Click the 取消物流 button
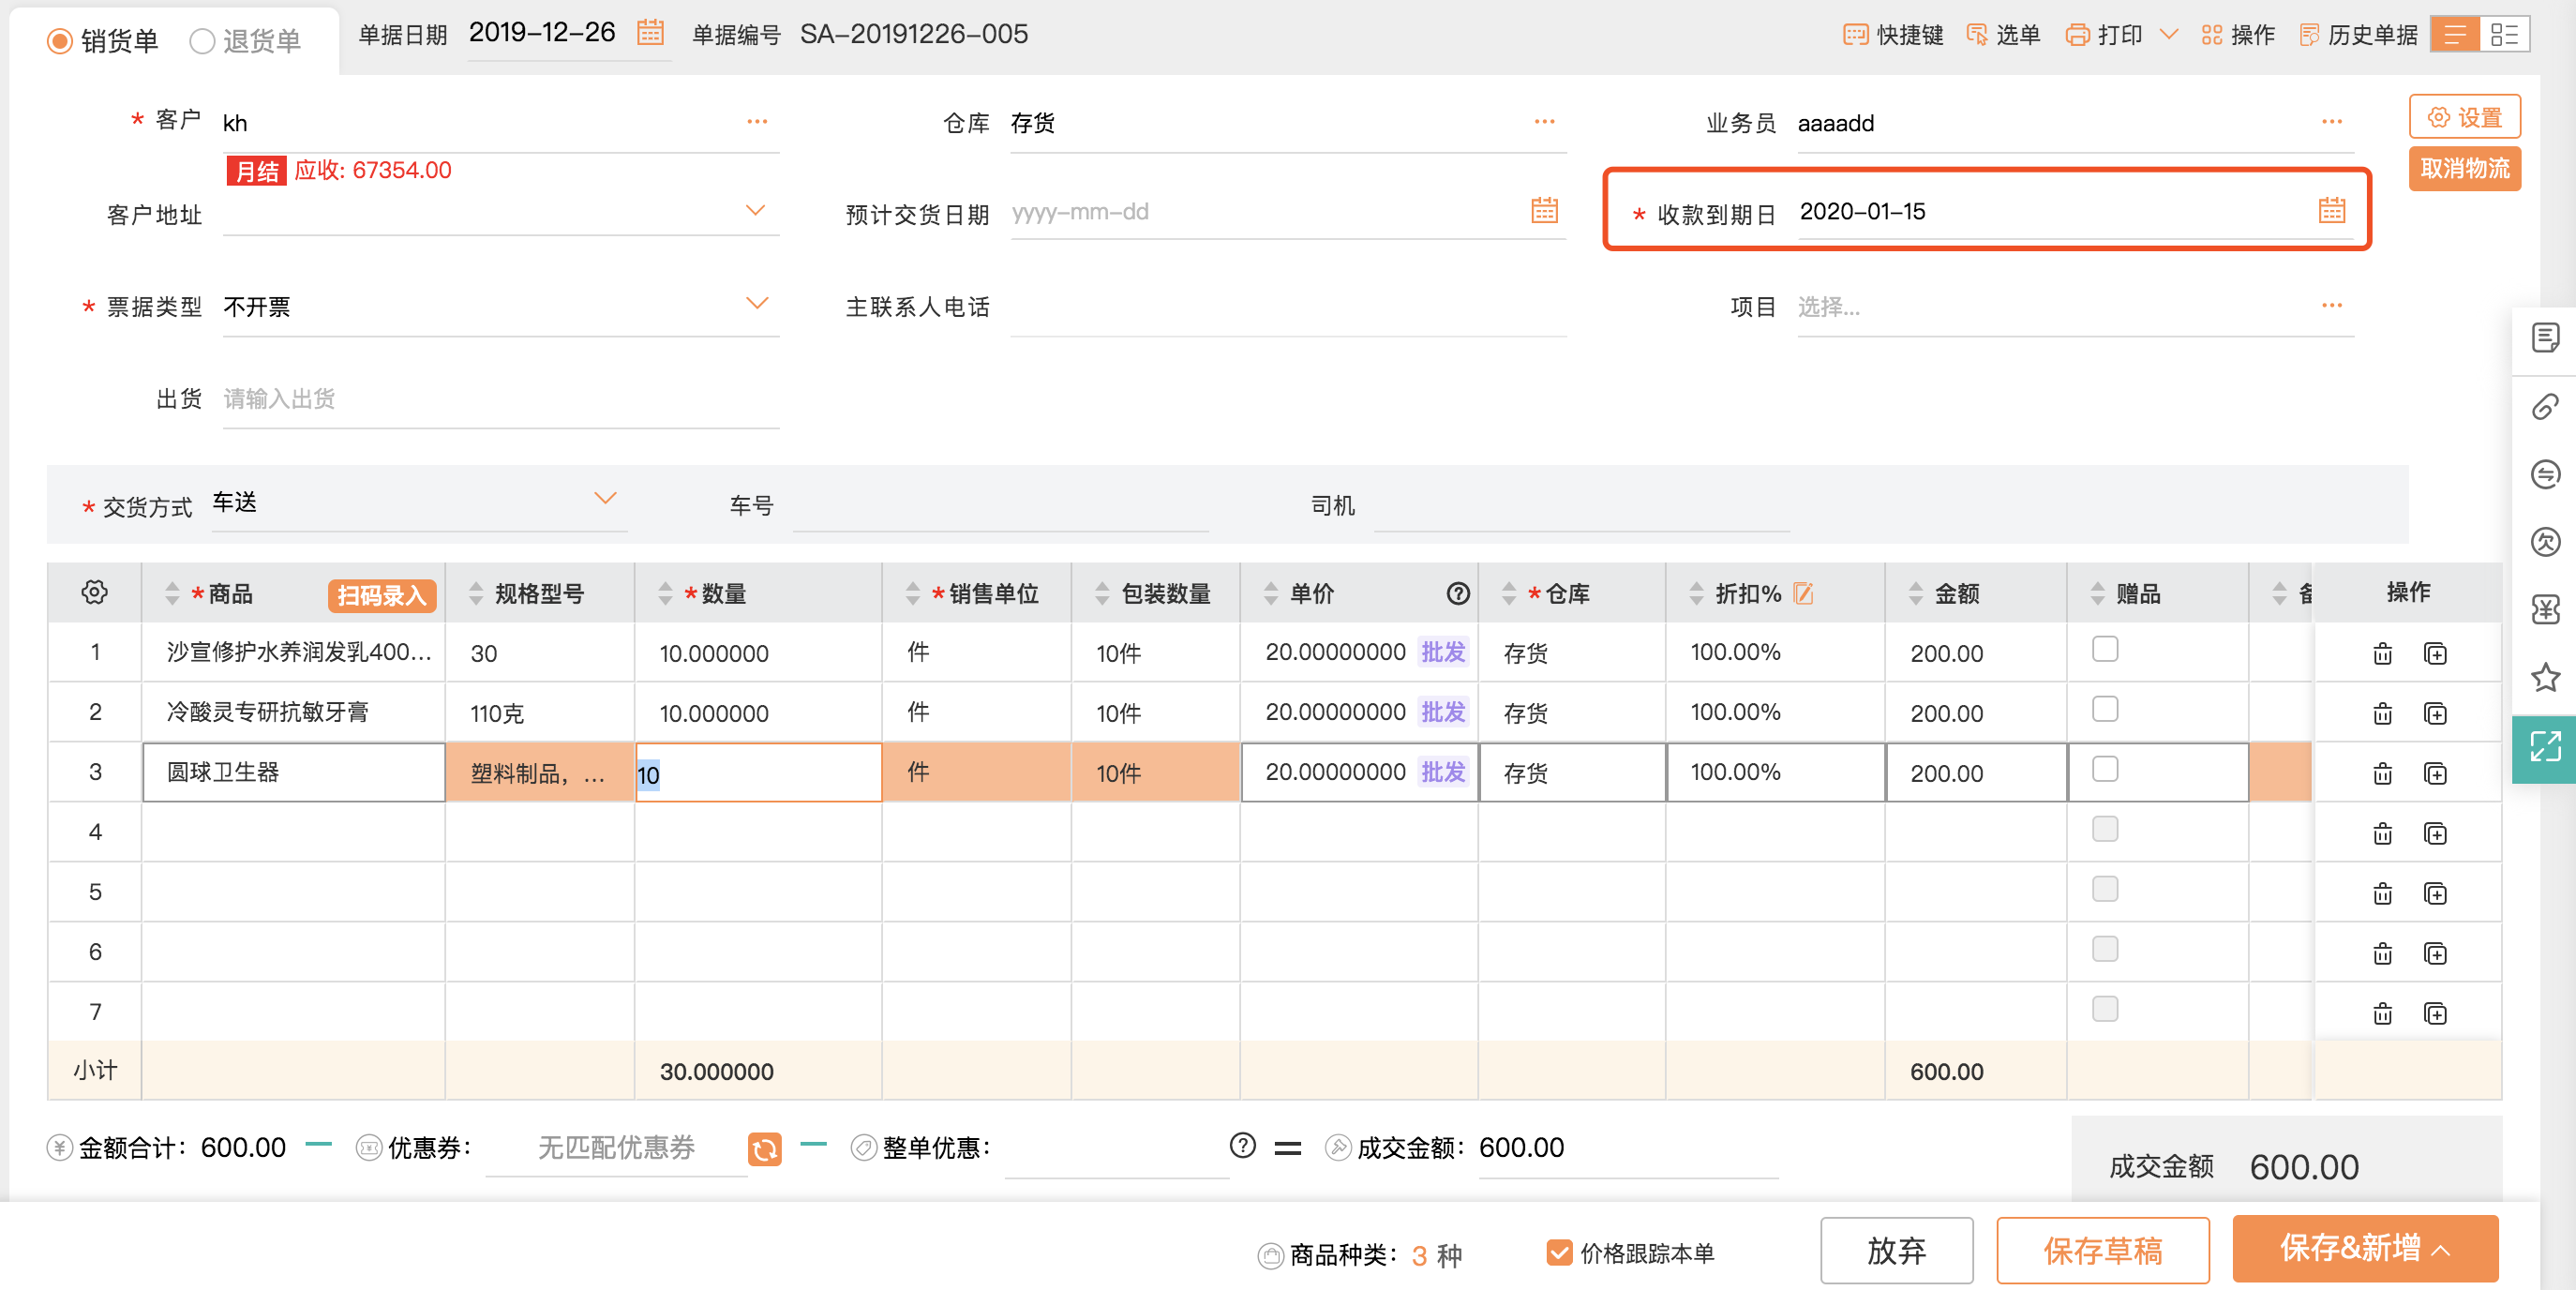This screenshot has height=1290, width=2576. click(2459, 168)
